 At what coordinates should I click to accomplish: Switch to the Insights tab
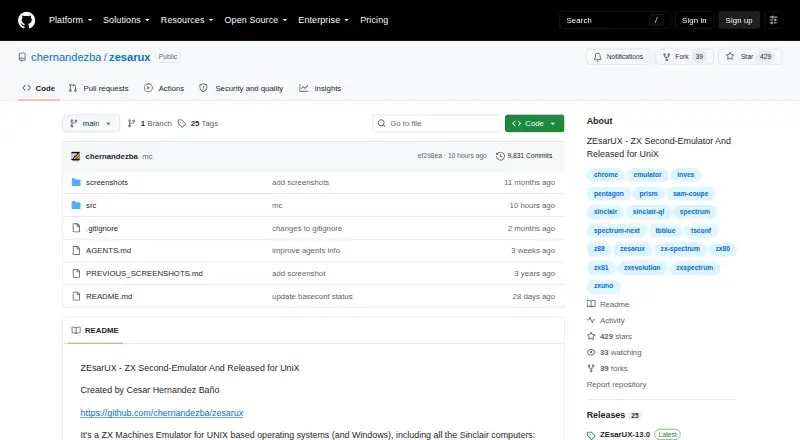tap(320, 88)
